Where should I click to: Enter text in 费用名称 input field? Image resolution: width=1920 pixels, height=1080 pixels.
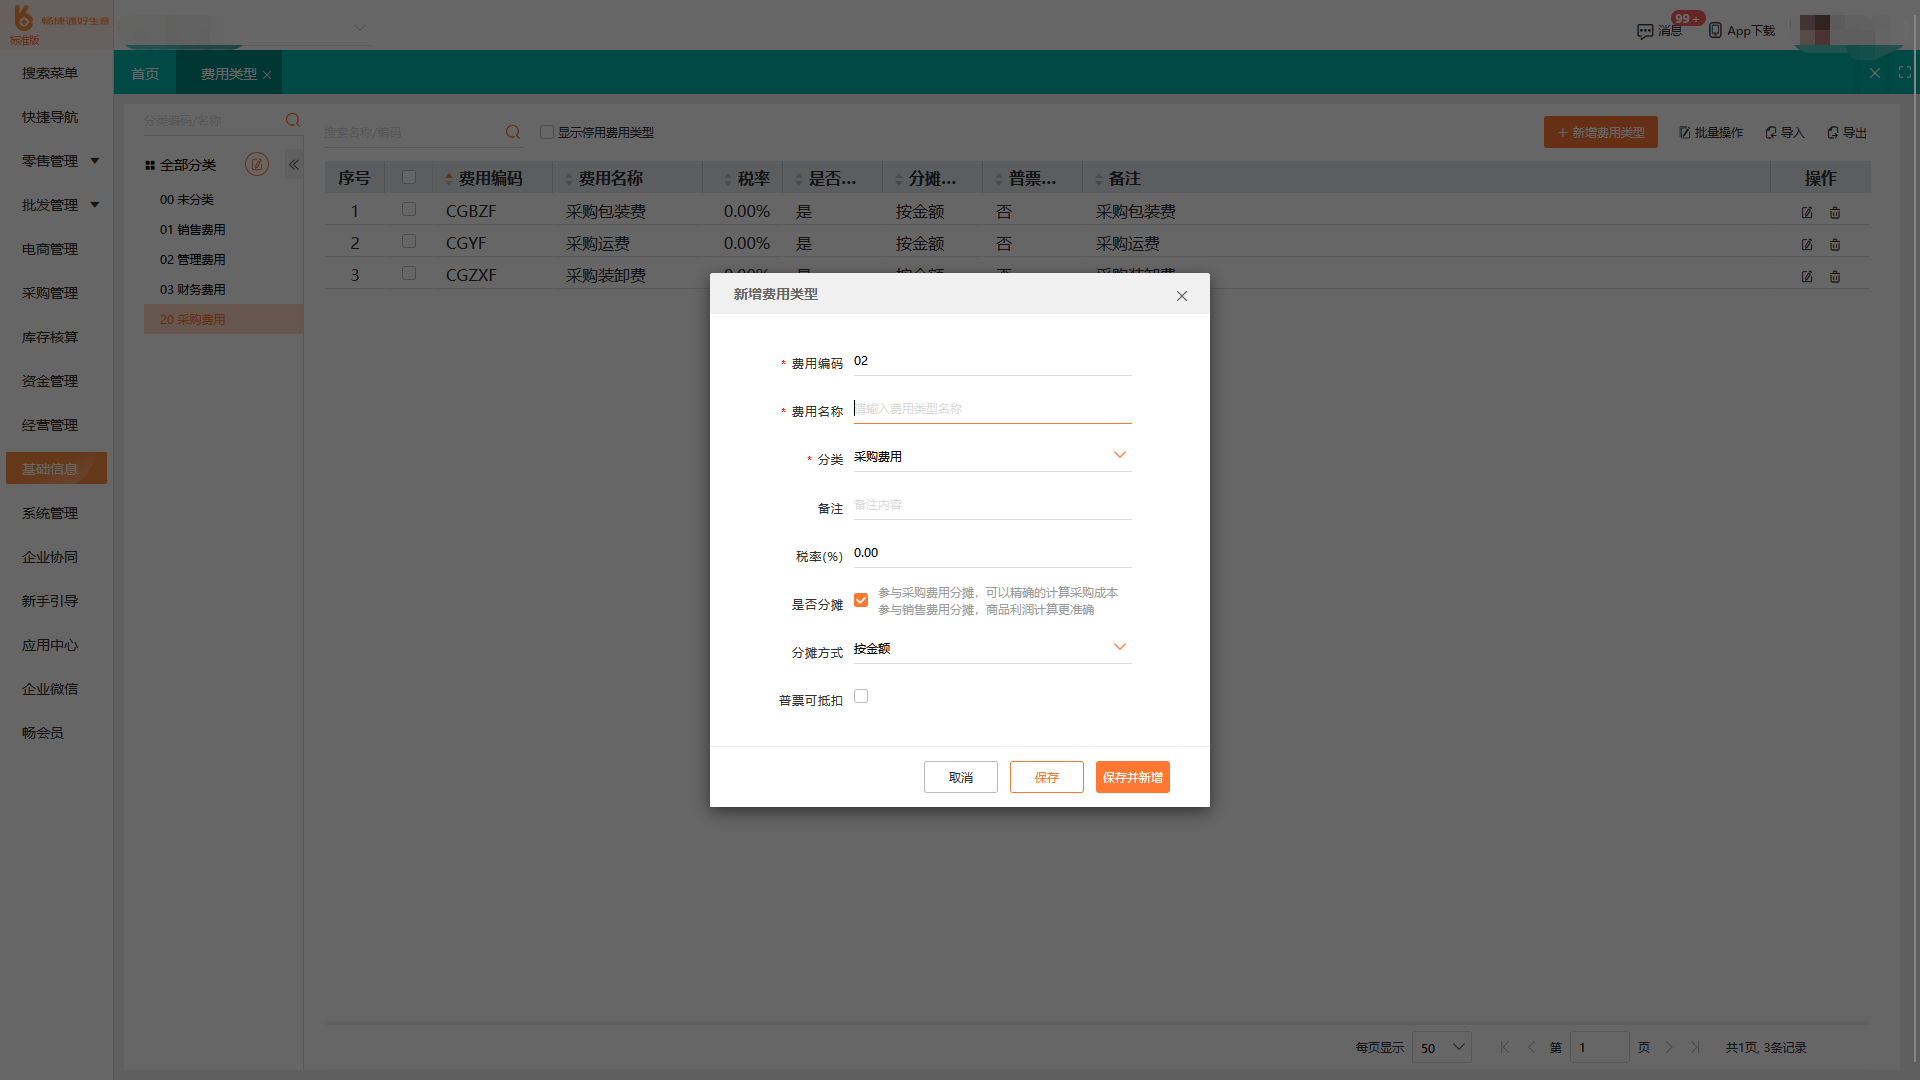coord(992,409)
